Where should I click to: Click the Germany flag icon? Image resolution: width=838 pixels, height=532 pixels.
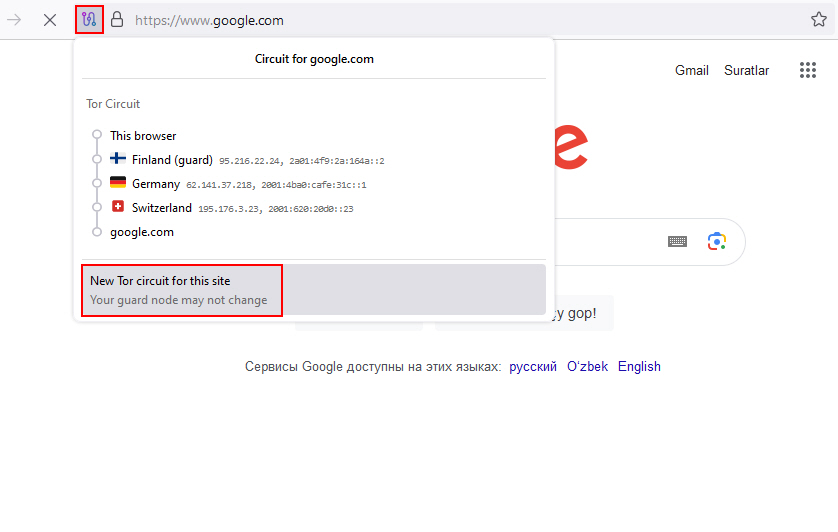coord(118,182)
